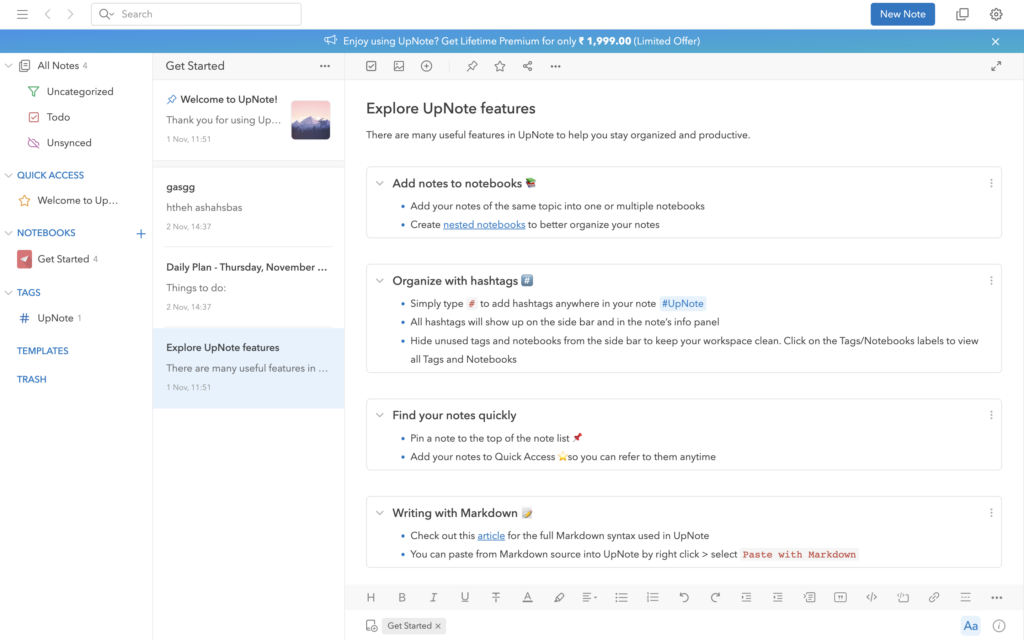This screenshot has height=640, width=1024.
Task: Click the #UpNote hashtag in the note
Action: click(682, 304)
